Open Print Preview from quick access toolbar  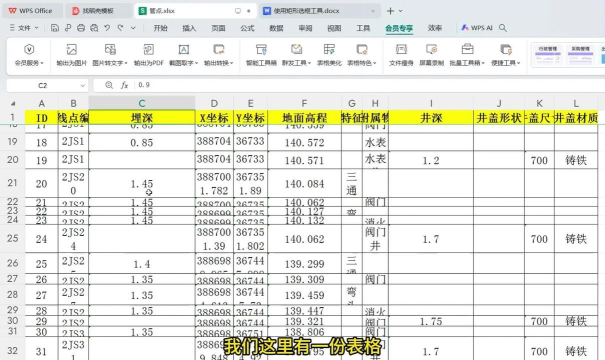point(94,28)
